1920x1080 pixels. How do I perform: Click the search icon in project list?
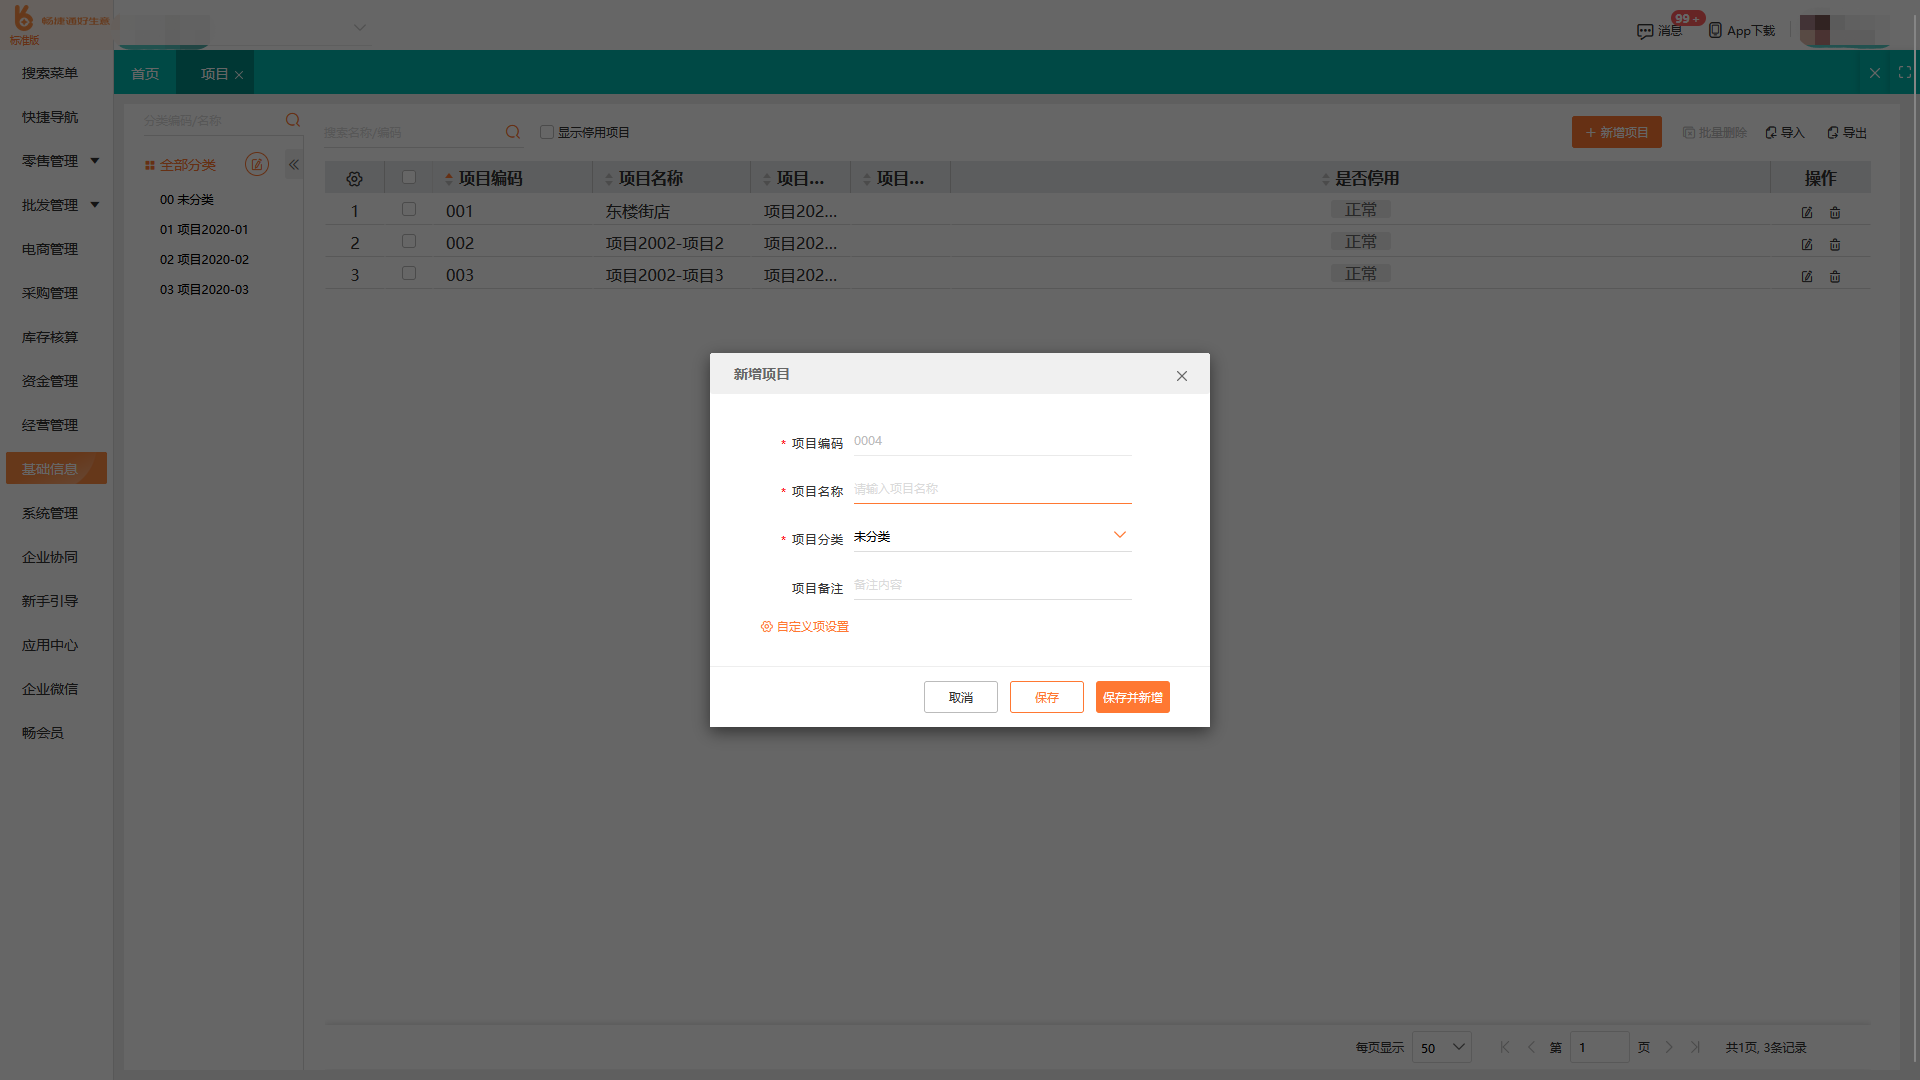click(x=514, y=132)
